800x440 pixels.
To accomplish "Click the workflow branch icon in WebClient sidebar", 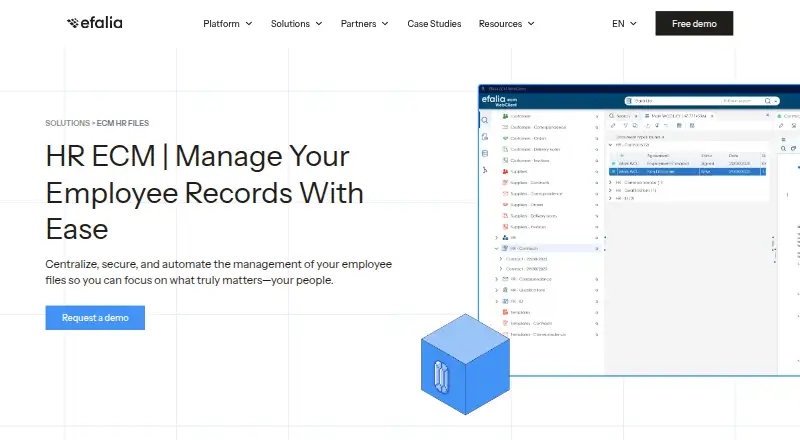I will point(485,170).
